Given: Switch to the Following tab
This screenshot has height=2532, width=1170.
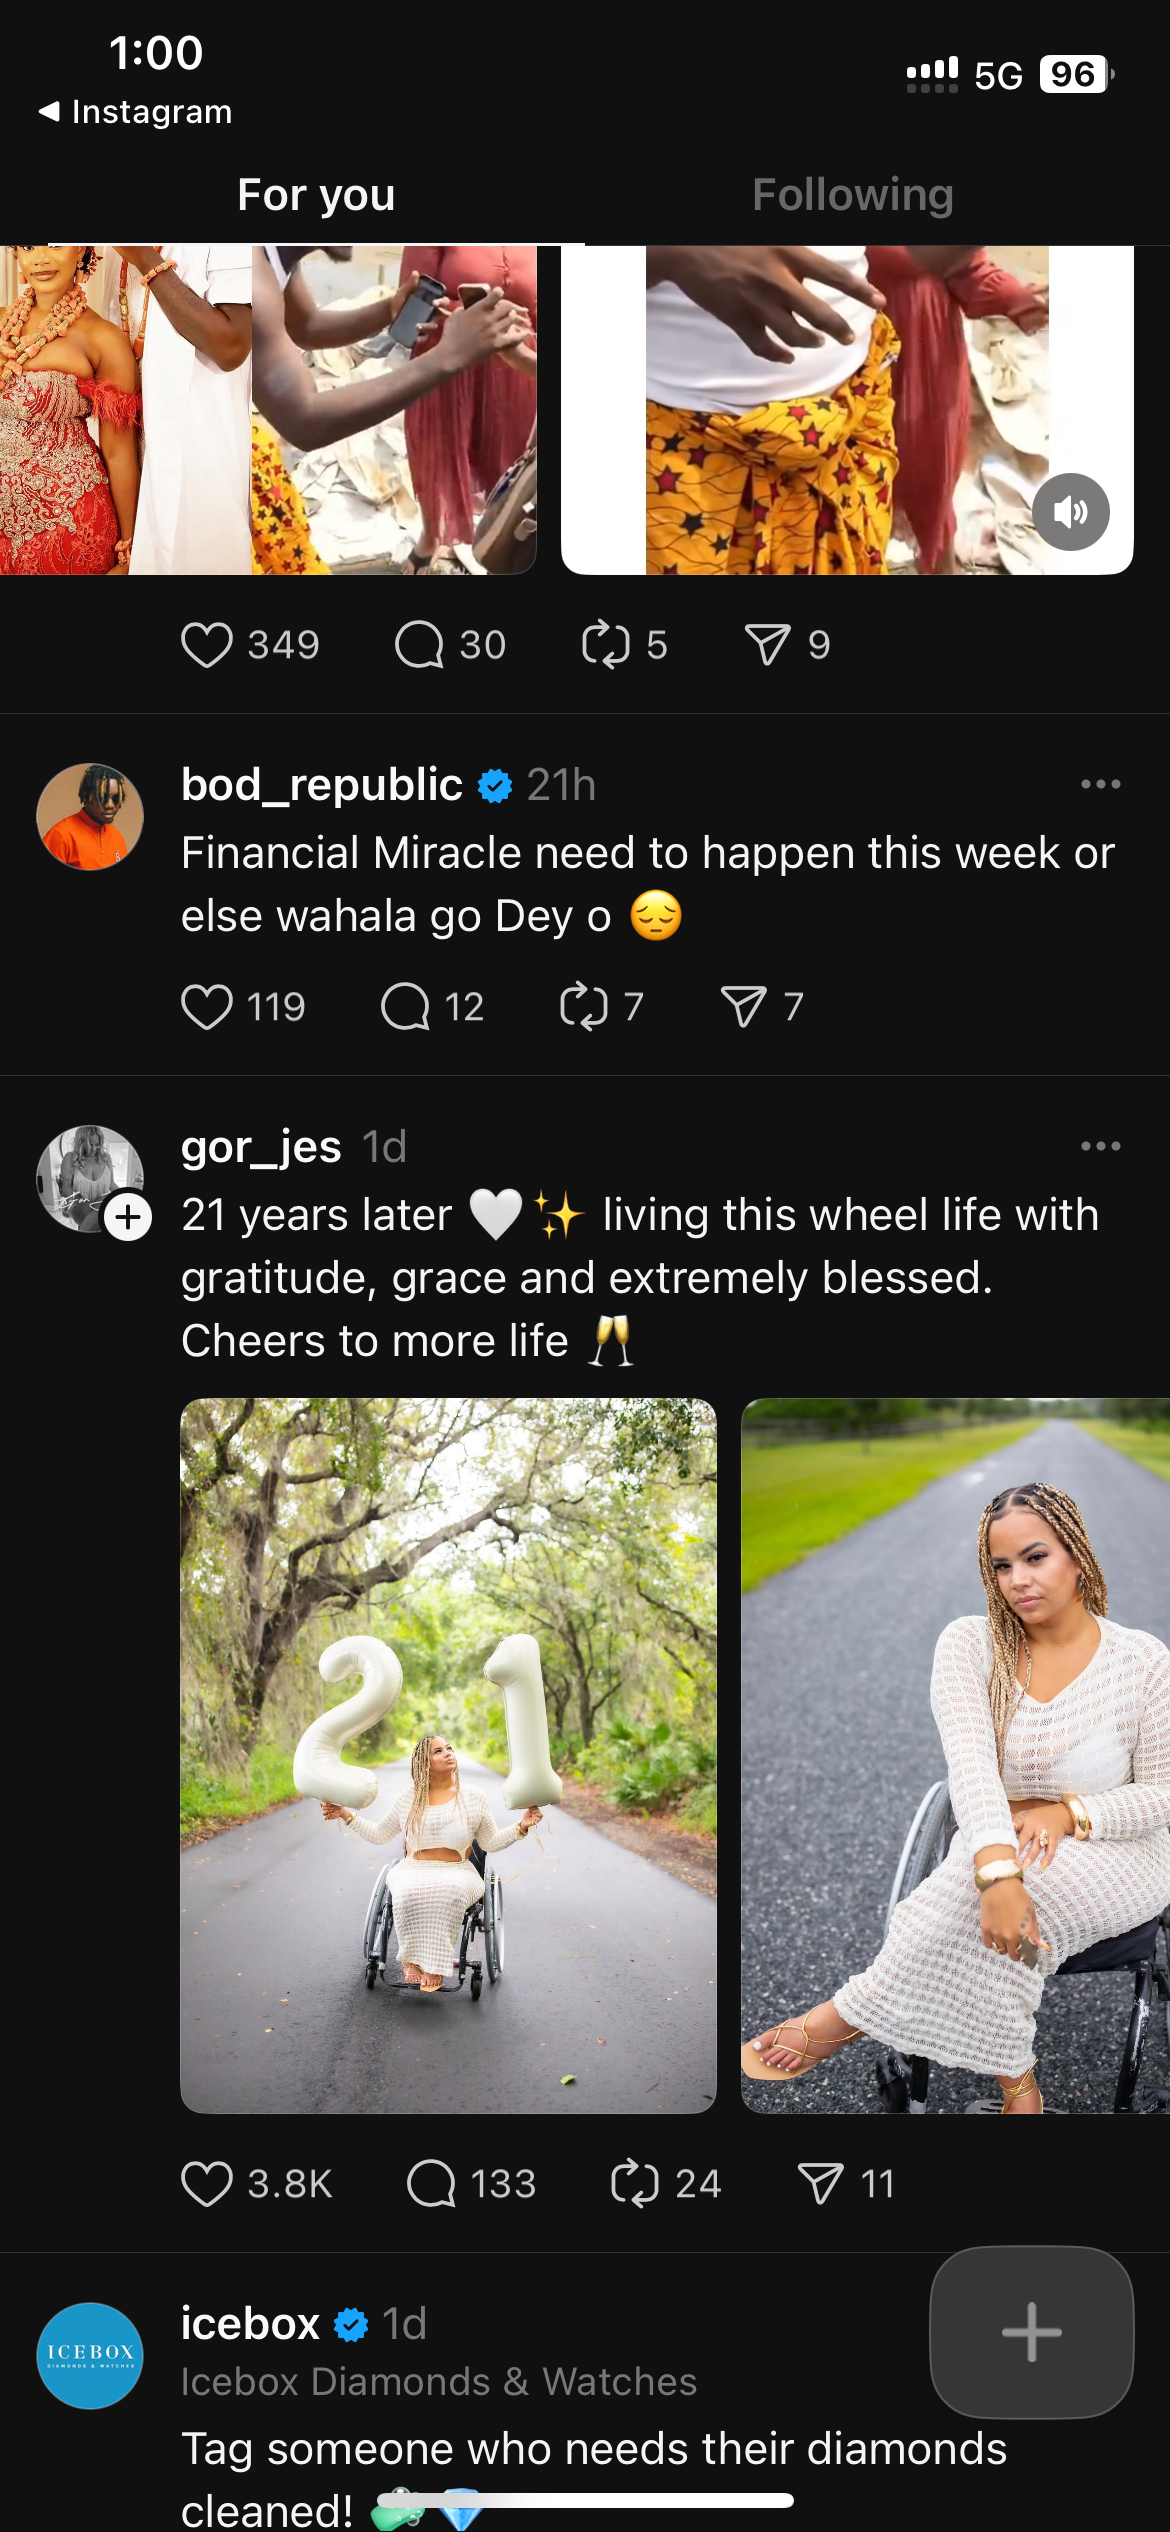Looking at the screenshot, I should 852,195.
